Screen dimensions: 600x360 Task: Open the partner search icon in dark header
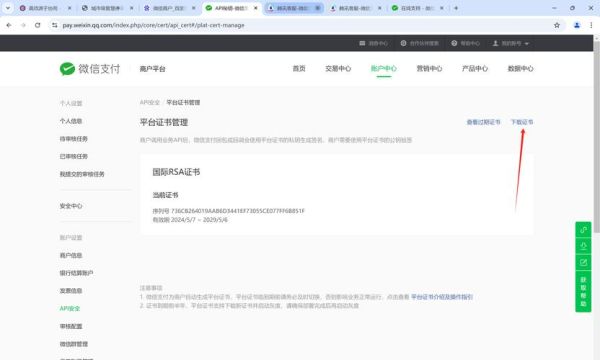tap(403, 43)
